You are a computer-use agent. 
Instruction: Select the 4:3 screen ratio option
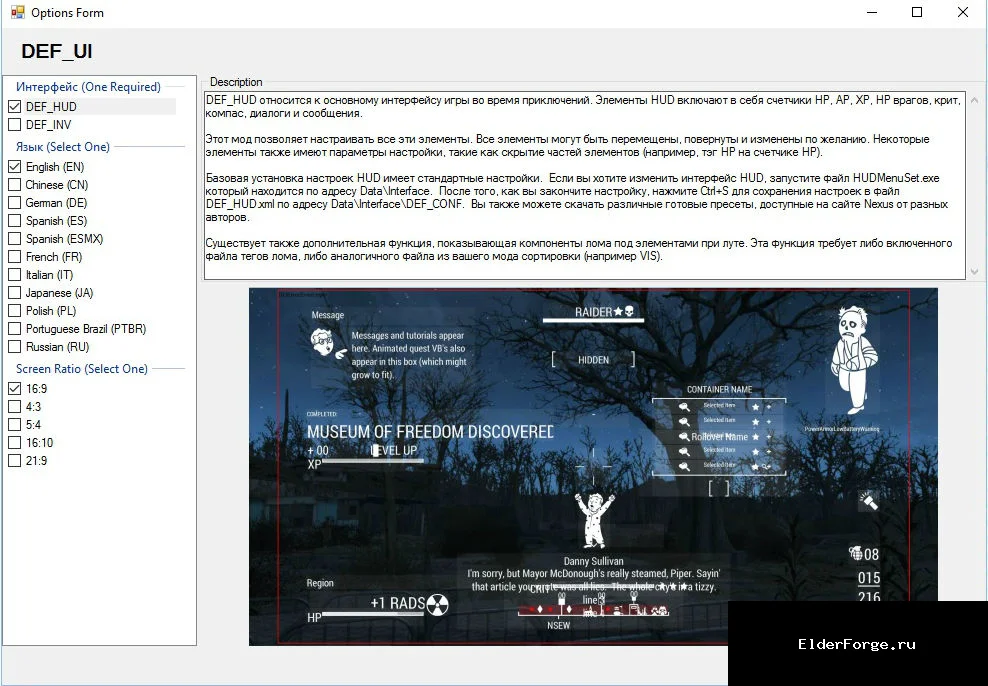(14, 407)
